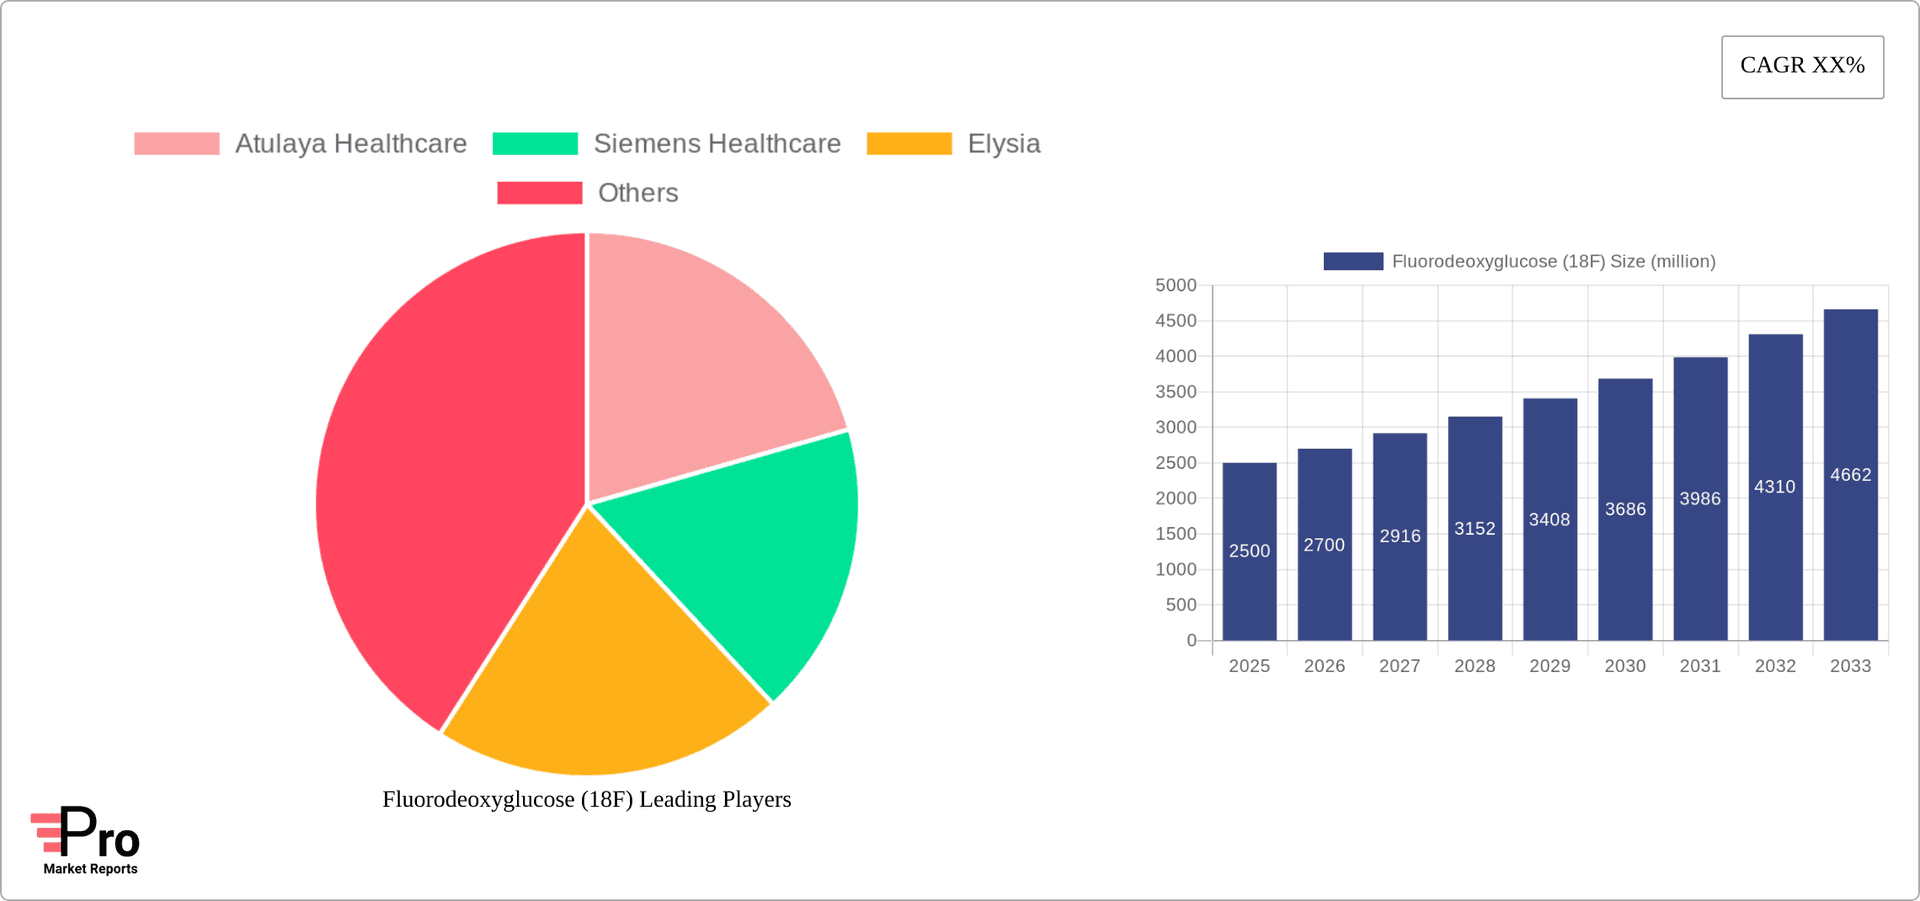Click the 2025 bar showing 2500
Image resolution: width=1920 pixels, height=901 pixels.
pyautogui.click(x=1248, y=550)
